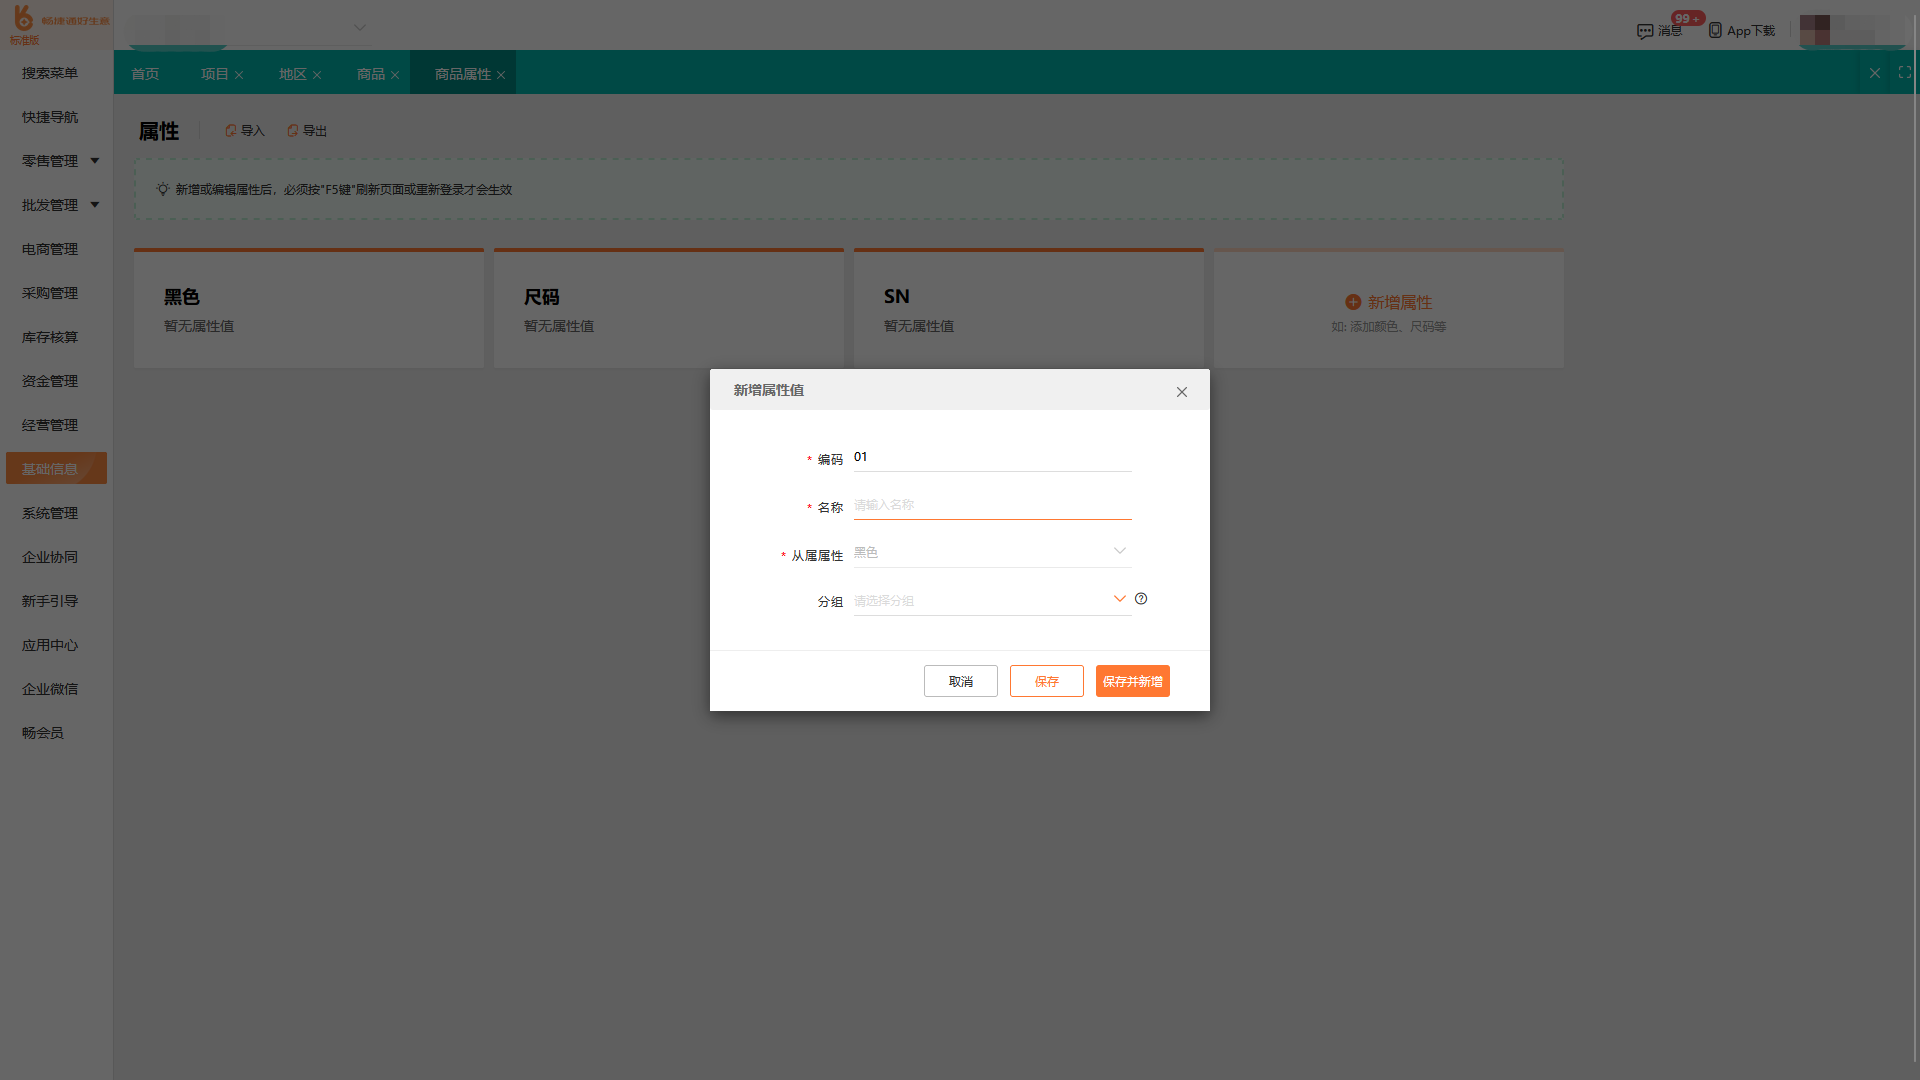
Task: Click the 零售管理 expander arrow
Action: 95,160
